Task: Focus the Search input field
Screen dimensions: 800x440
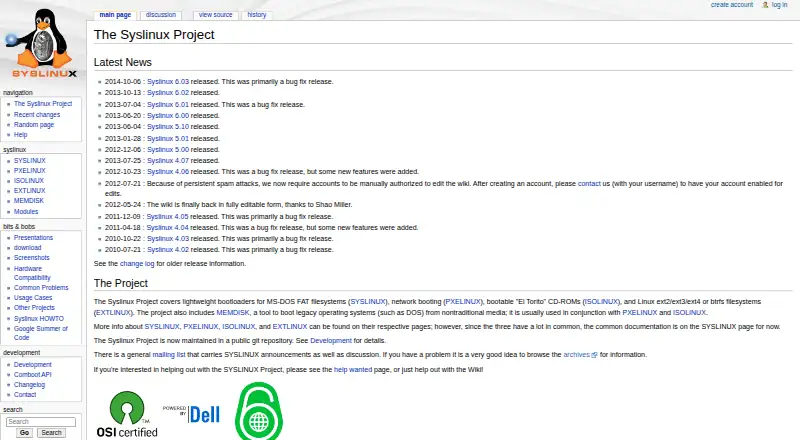Action: click(41, 422)
